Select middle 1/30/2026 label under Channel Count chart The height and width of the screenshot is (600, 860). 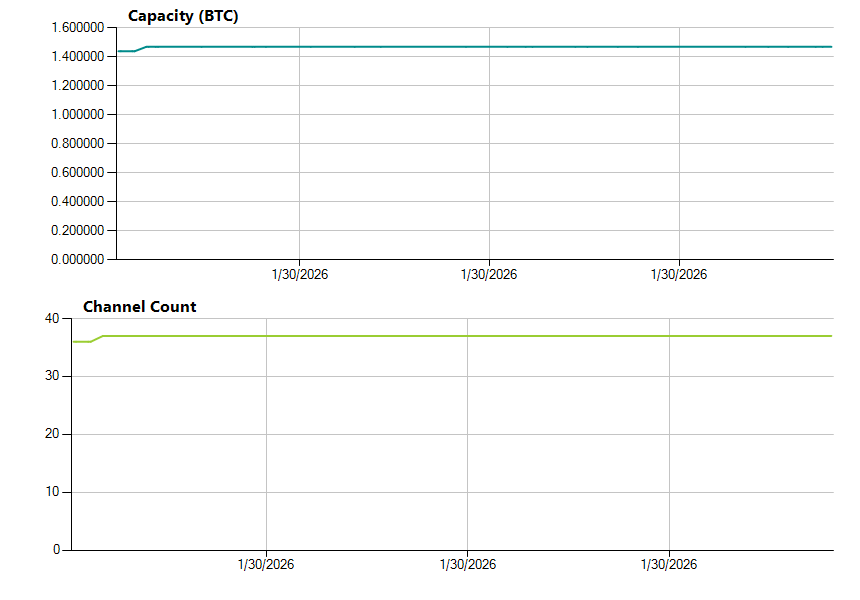point(468,565)
